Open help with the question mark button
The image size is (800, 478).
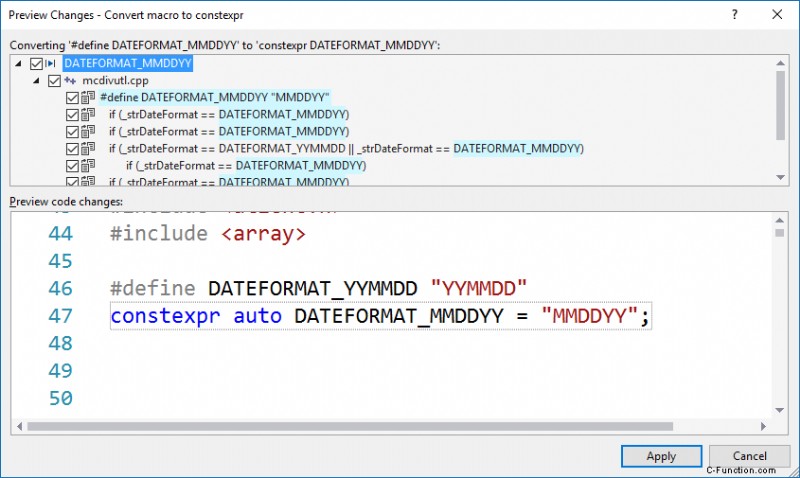[x=735, y=15]
